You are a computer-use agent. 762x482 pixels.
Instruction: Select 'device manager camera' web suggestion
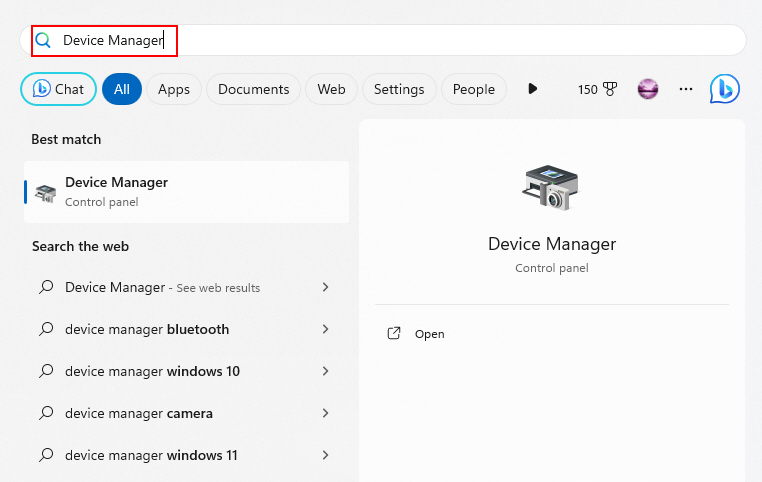click(x=187, y=413)
